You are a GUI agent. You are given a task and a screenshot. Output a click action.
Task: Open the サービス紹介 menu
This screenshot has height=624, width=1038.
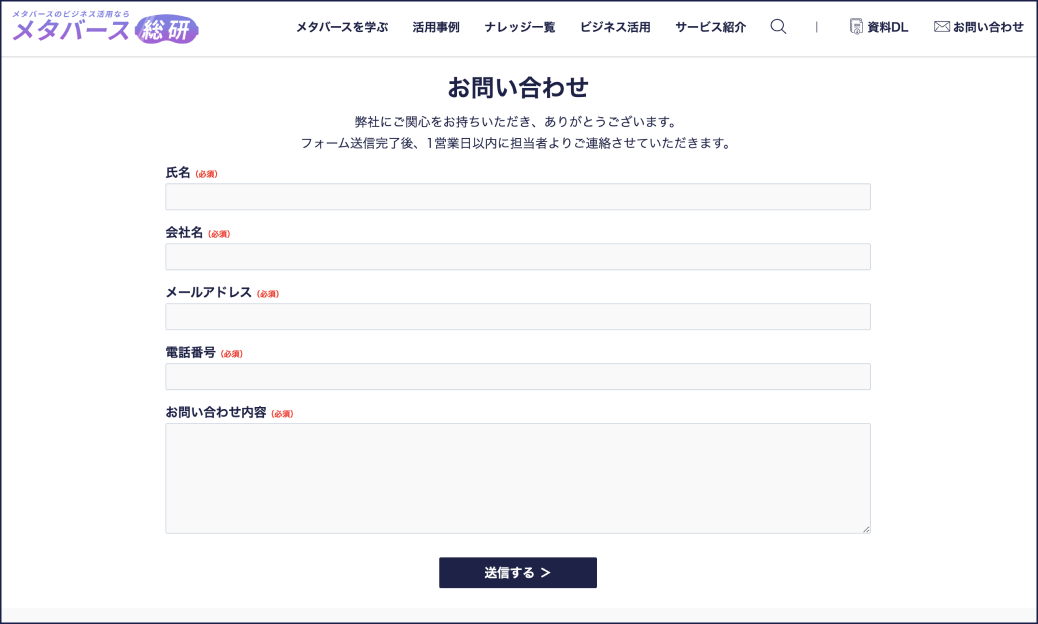point(709,27)
